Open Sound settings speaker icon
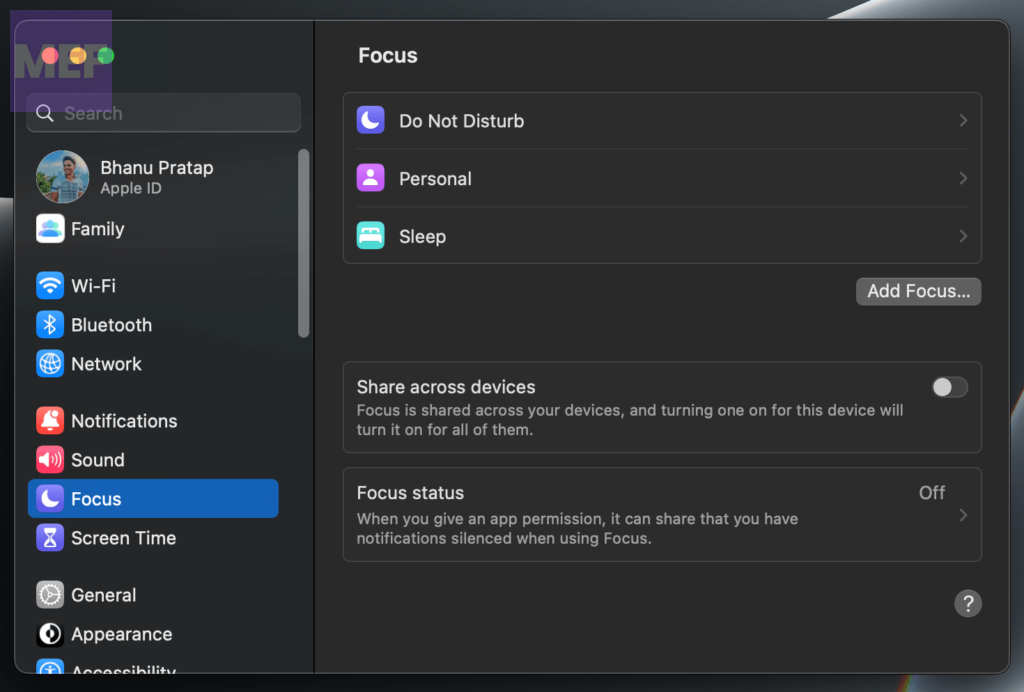The height and width of the screenshot is (692, 1024). click(x=50, y=460)
